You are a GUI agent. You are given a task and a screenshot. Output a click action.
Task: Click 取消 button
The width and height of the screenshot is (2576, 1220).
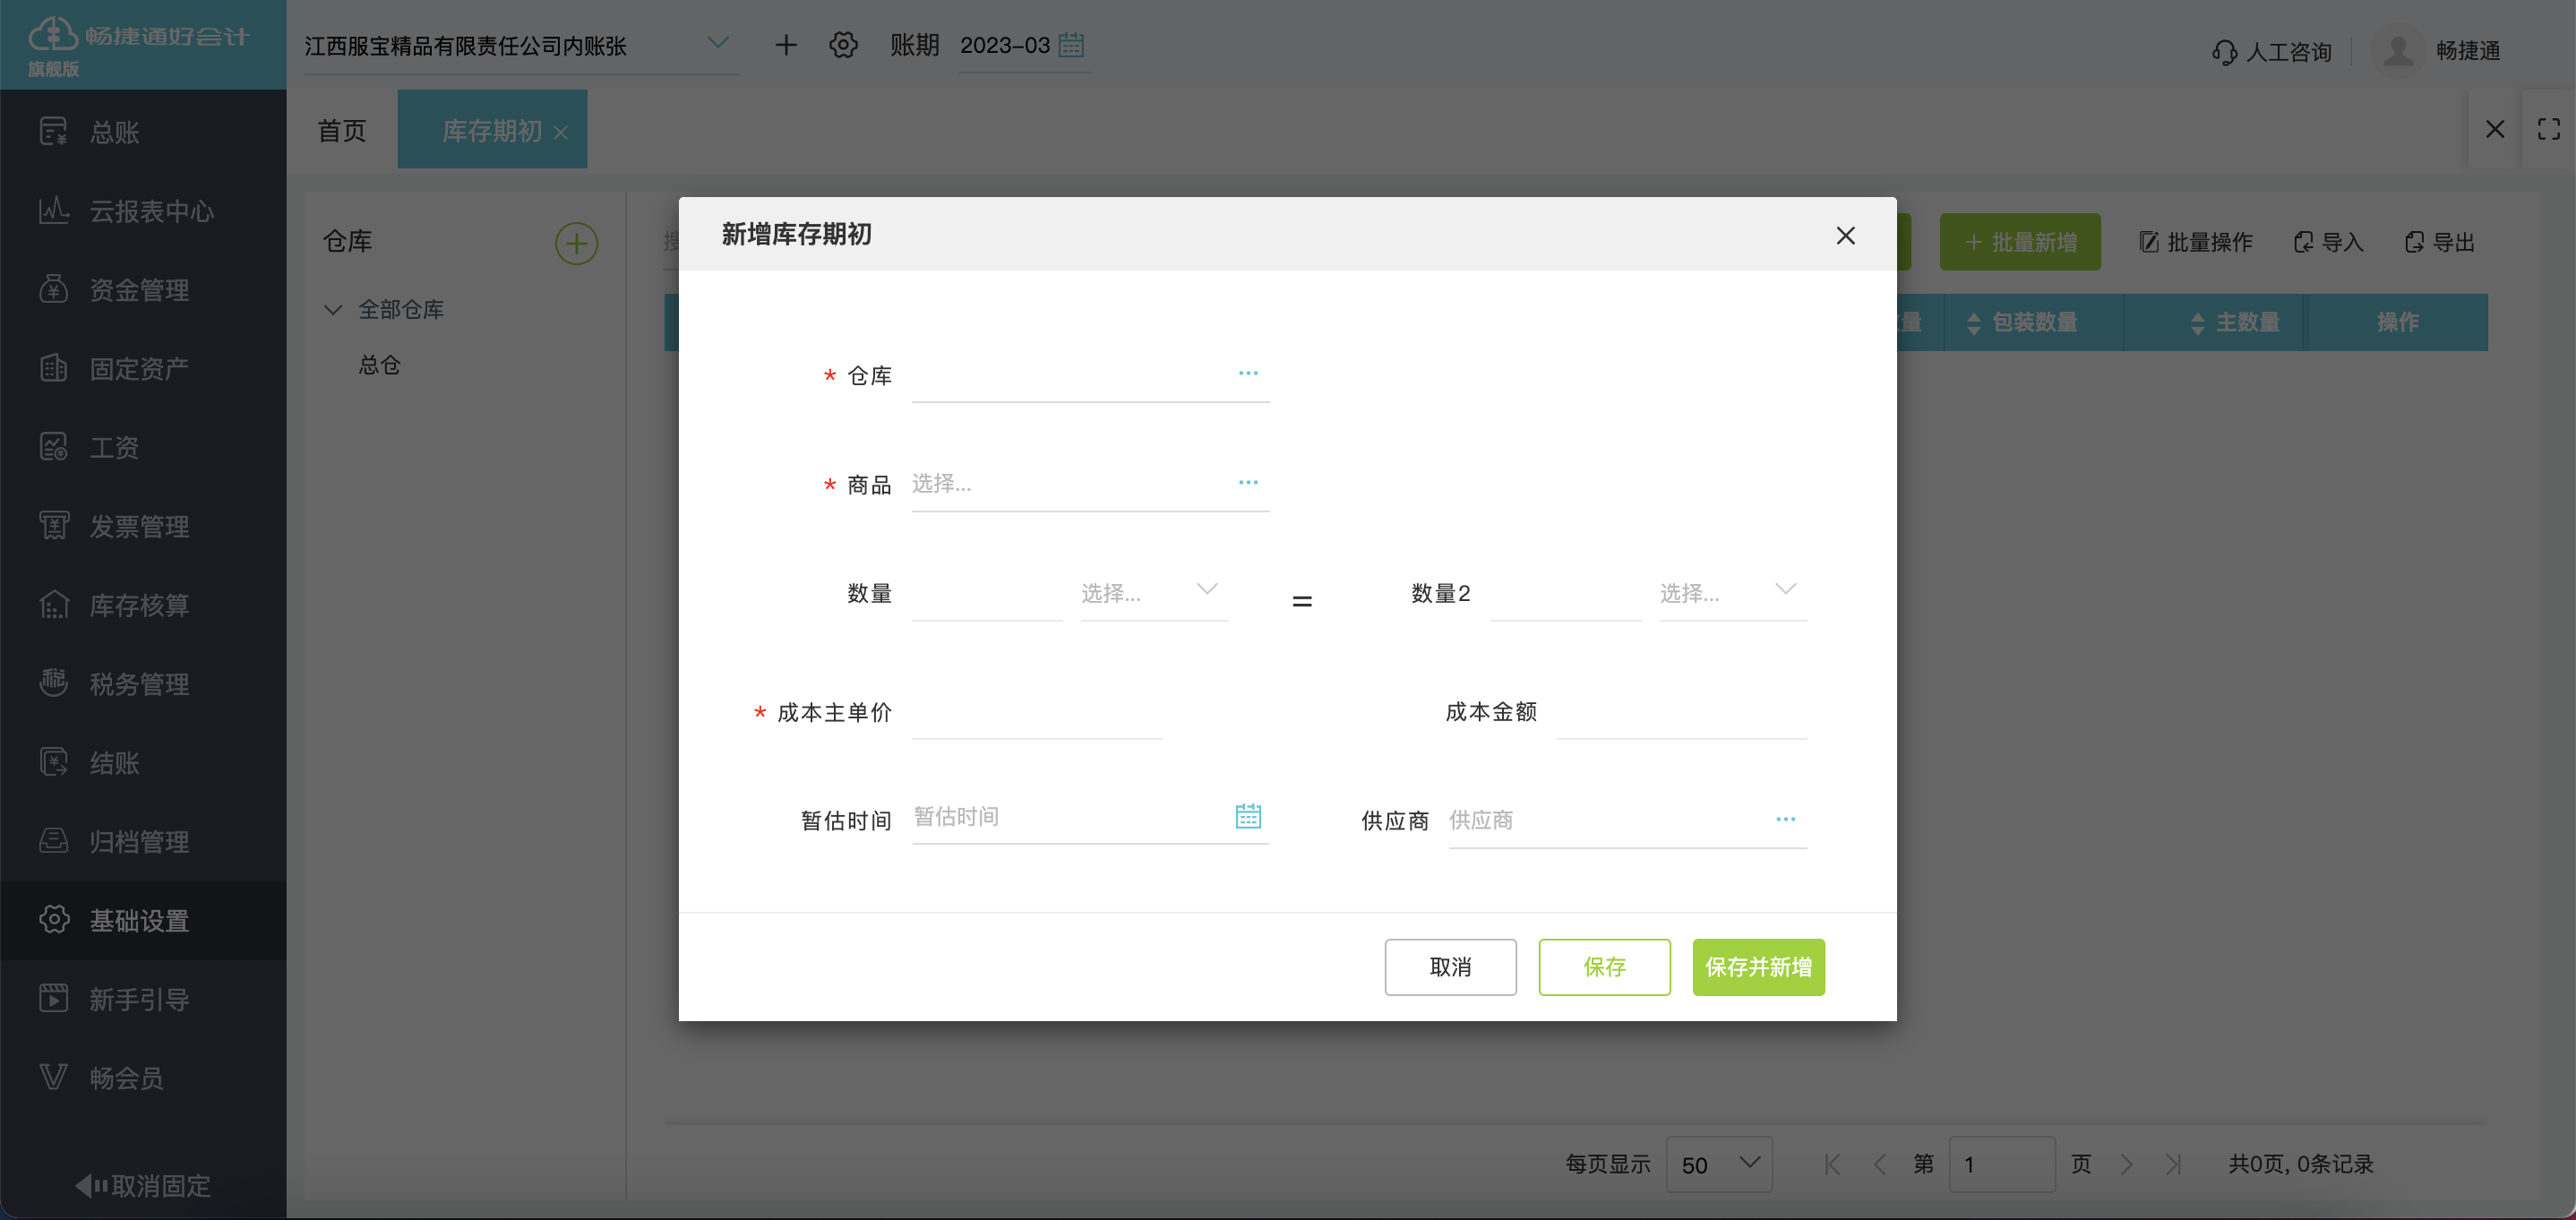pyautogui.click(x=1451, y=967)
